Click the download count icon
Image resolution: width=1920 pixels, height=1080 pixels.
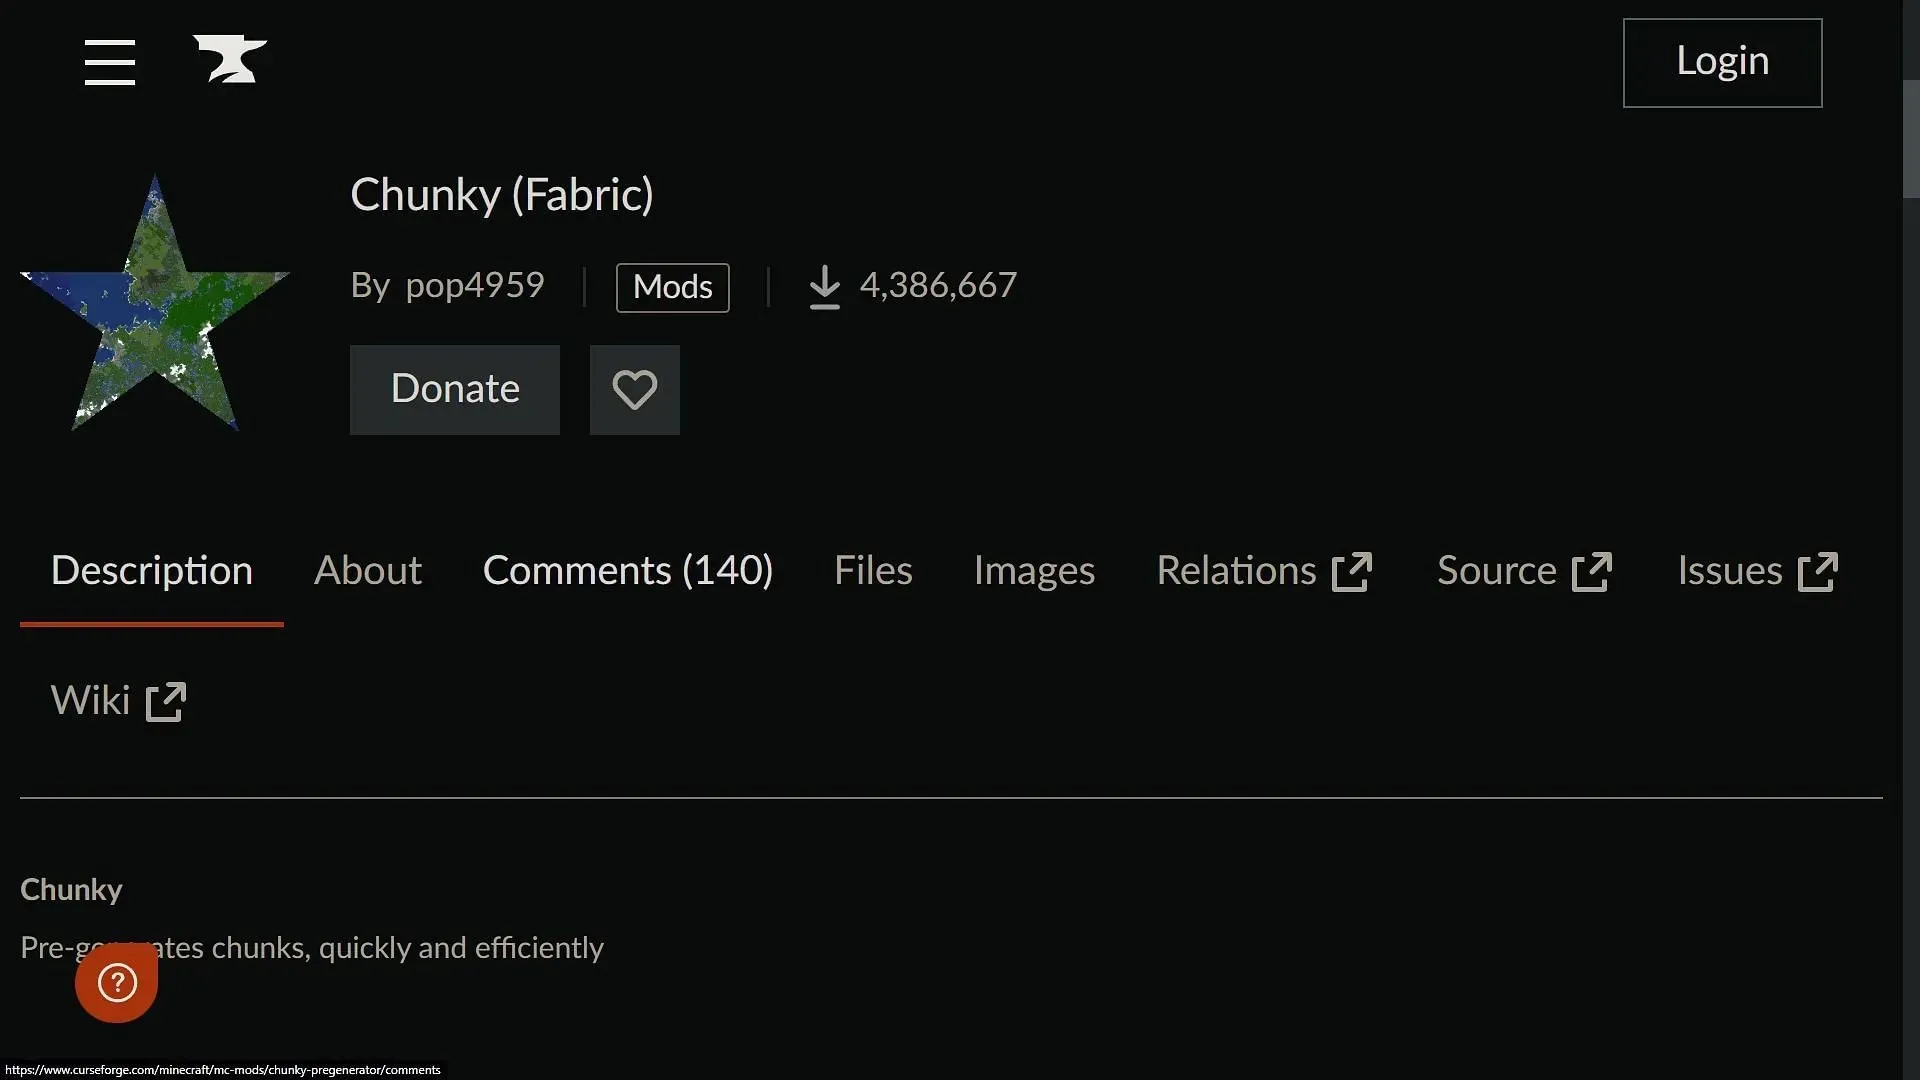pos(822,285)
